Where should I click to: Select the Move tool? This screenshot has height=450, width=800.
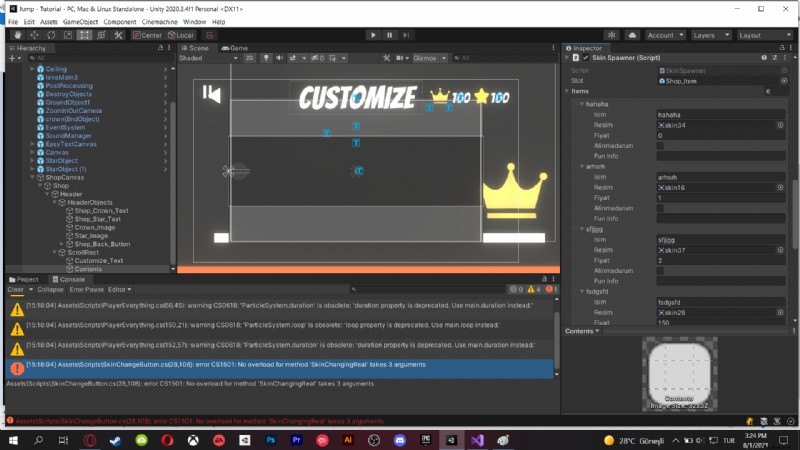[32, 35]
